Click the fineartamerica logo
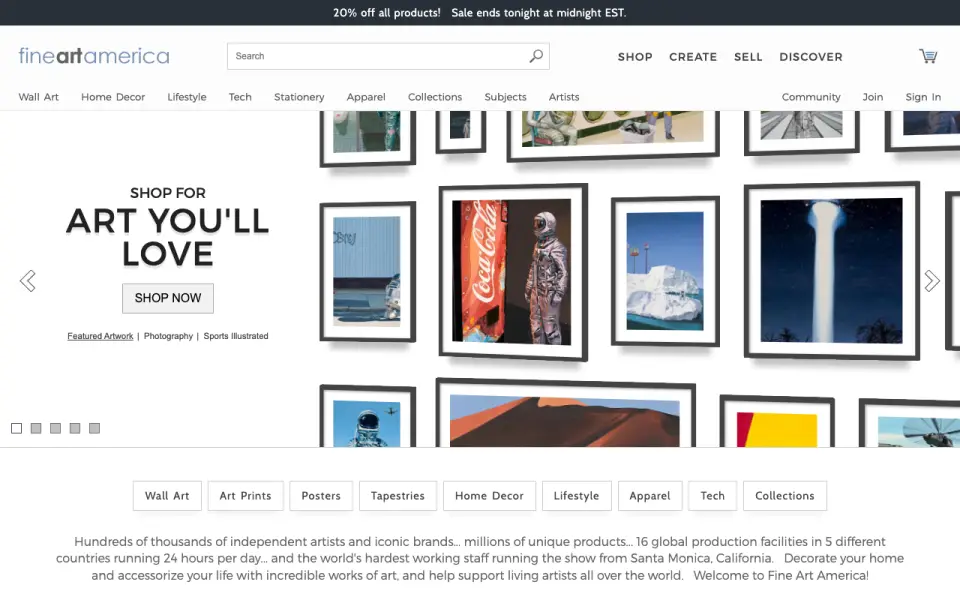The image size is (960, 600). 94,56
